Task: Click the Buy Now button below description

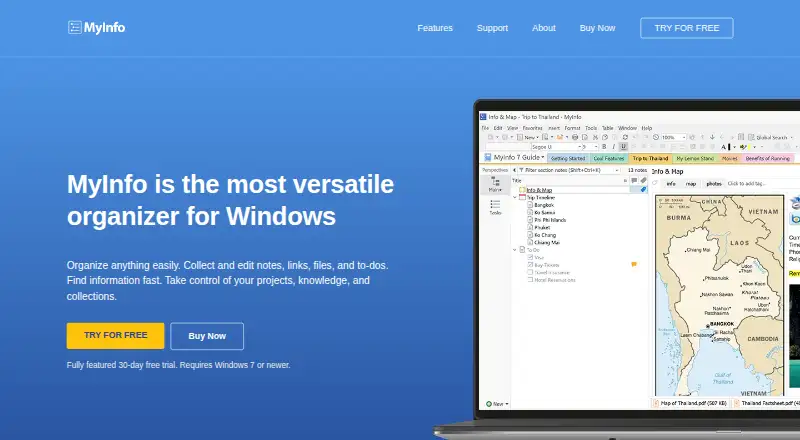Action: click(x=207, y=336)
